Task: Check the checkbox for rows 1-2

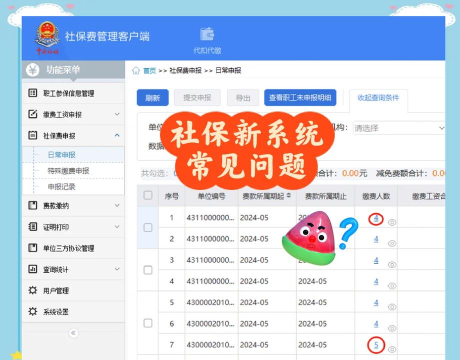Action: pos(148,228)
